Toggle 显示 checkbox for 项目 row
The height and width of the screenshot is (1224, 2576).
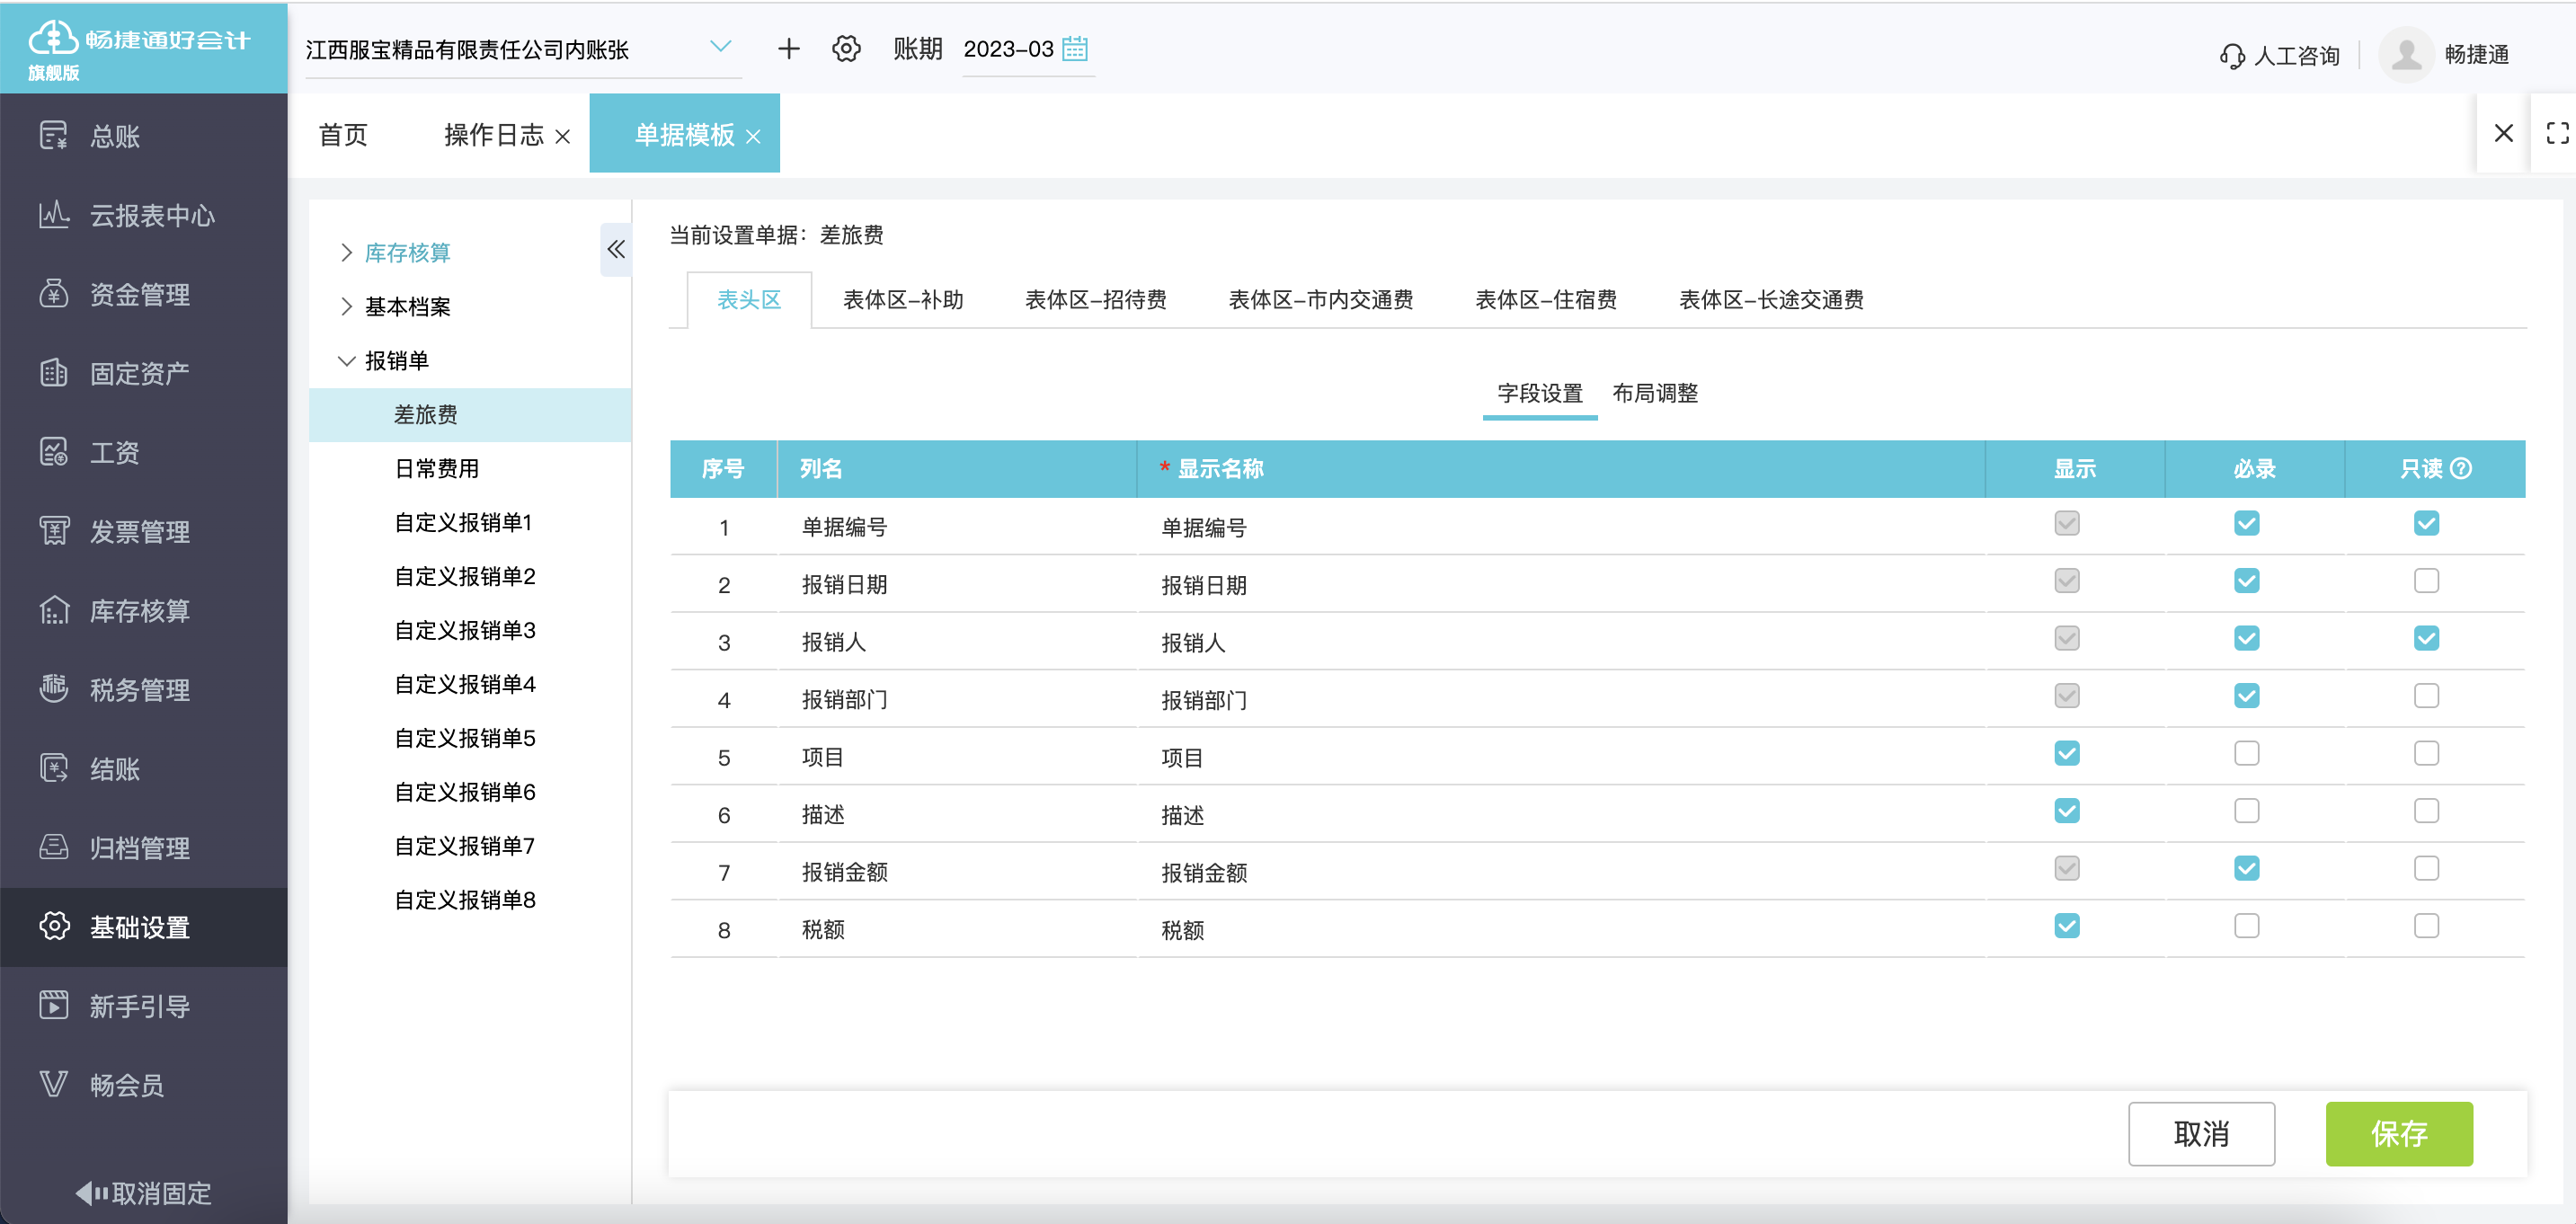pyautogui.click(x=2068, y=756)
